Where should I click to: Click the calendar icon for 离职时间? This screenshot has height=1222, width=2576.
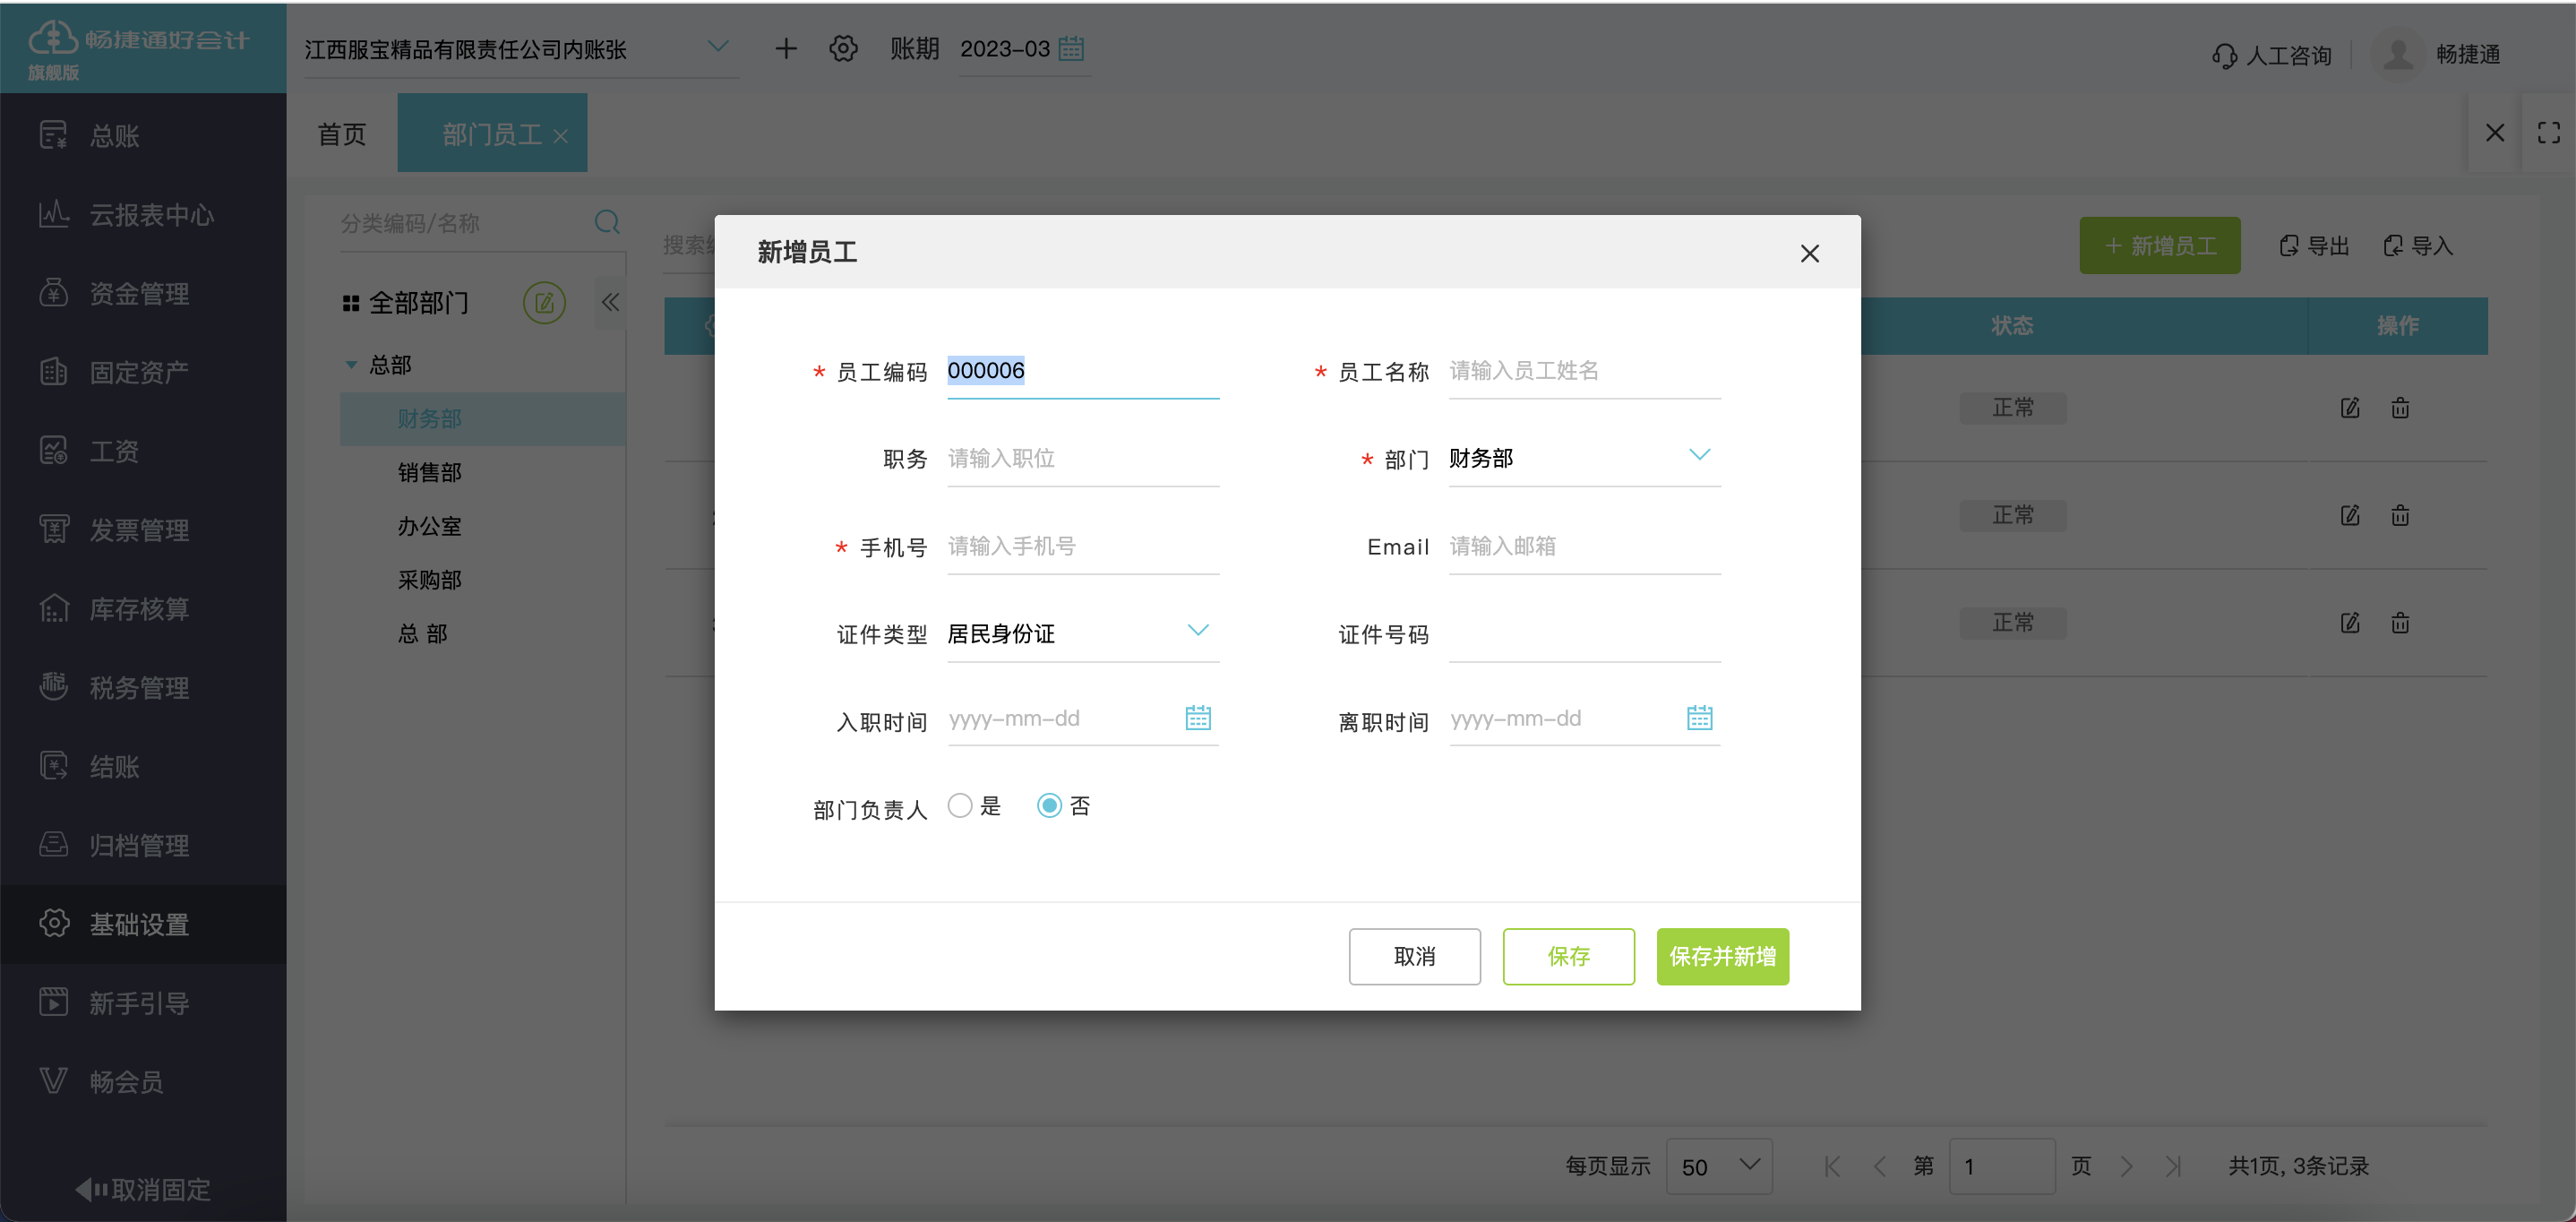click(x=1700, y=718)
